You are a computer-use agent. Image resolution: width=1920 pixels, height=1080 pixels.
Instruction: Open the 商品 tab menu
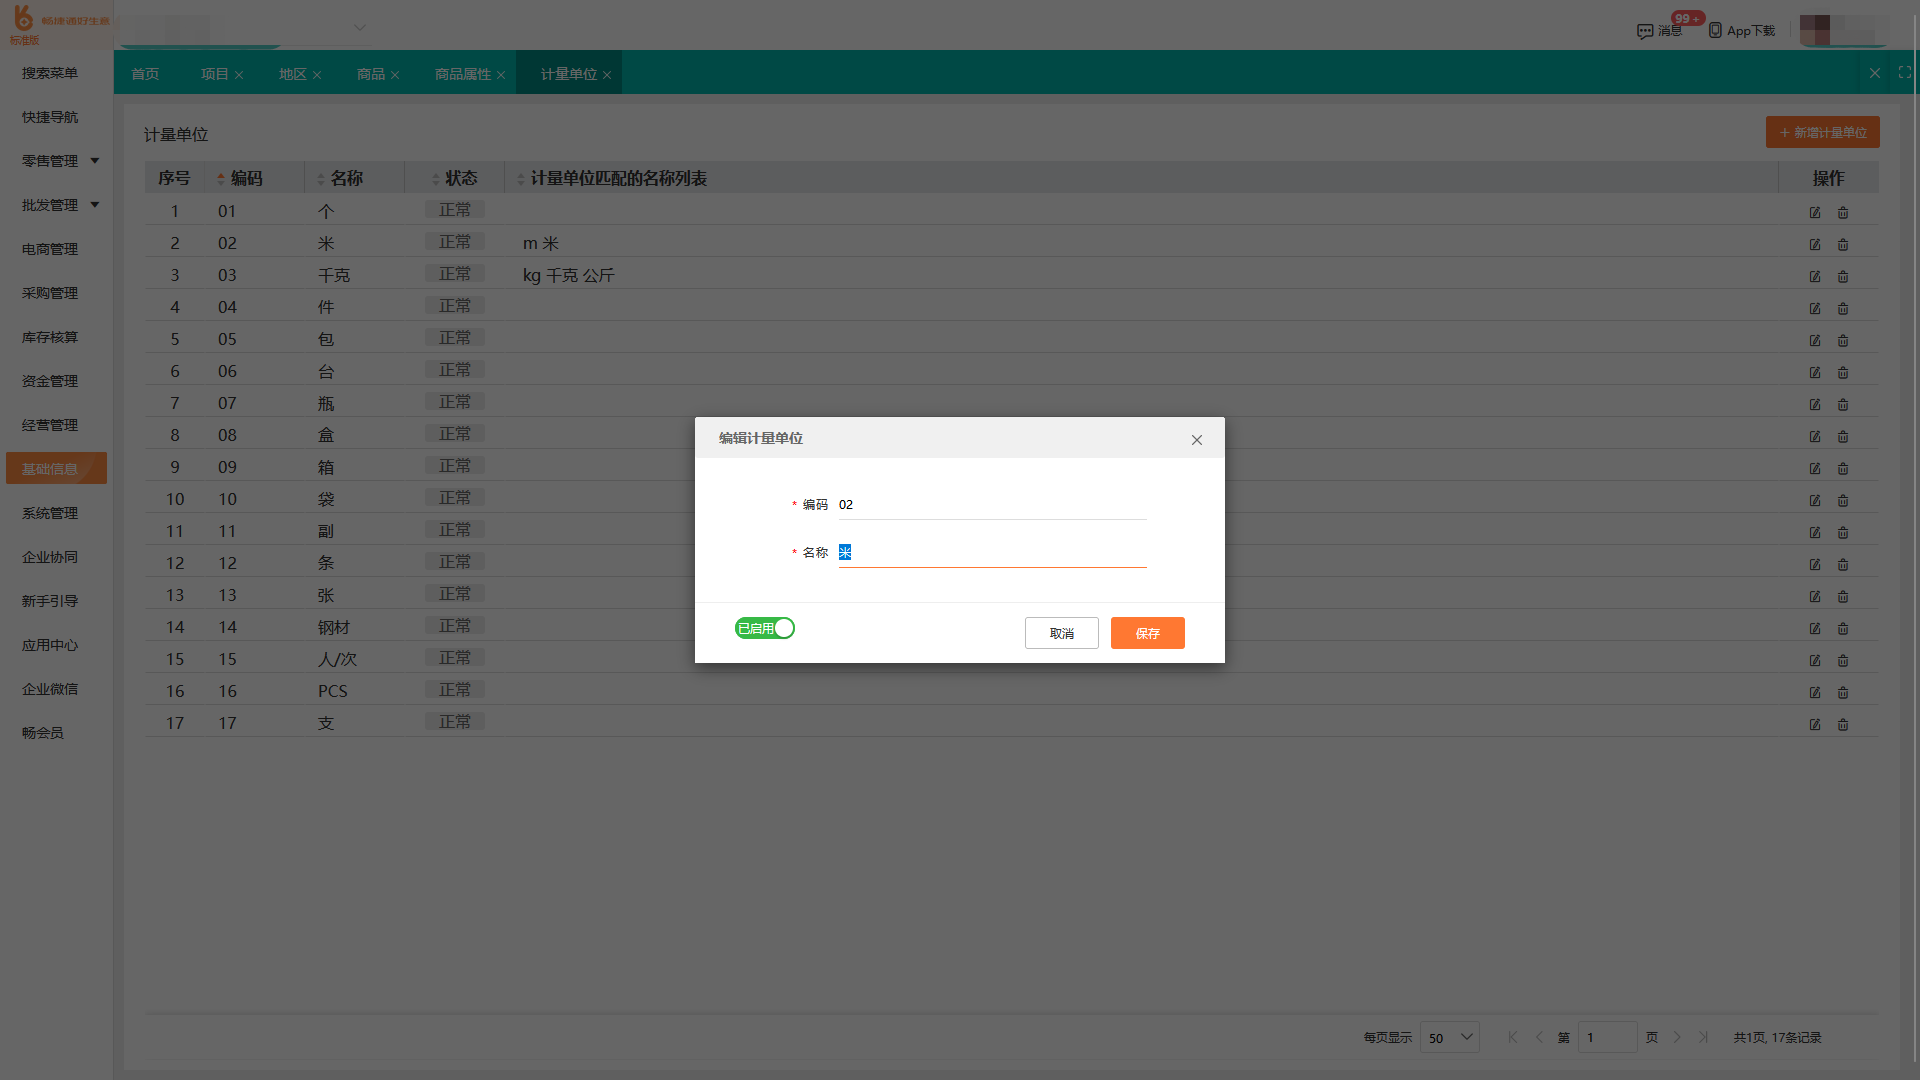371,74
